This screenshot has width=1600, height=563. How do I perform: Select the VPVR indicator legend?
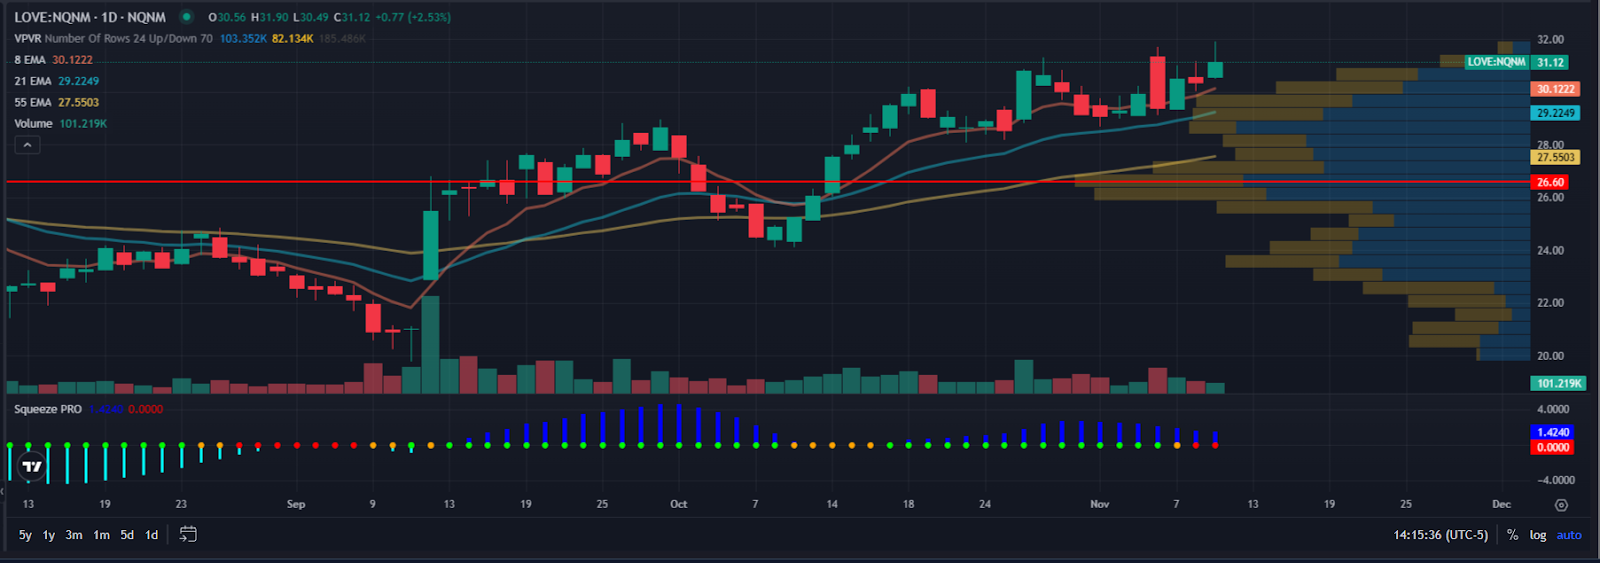point(28,39)
